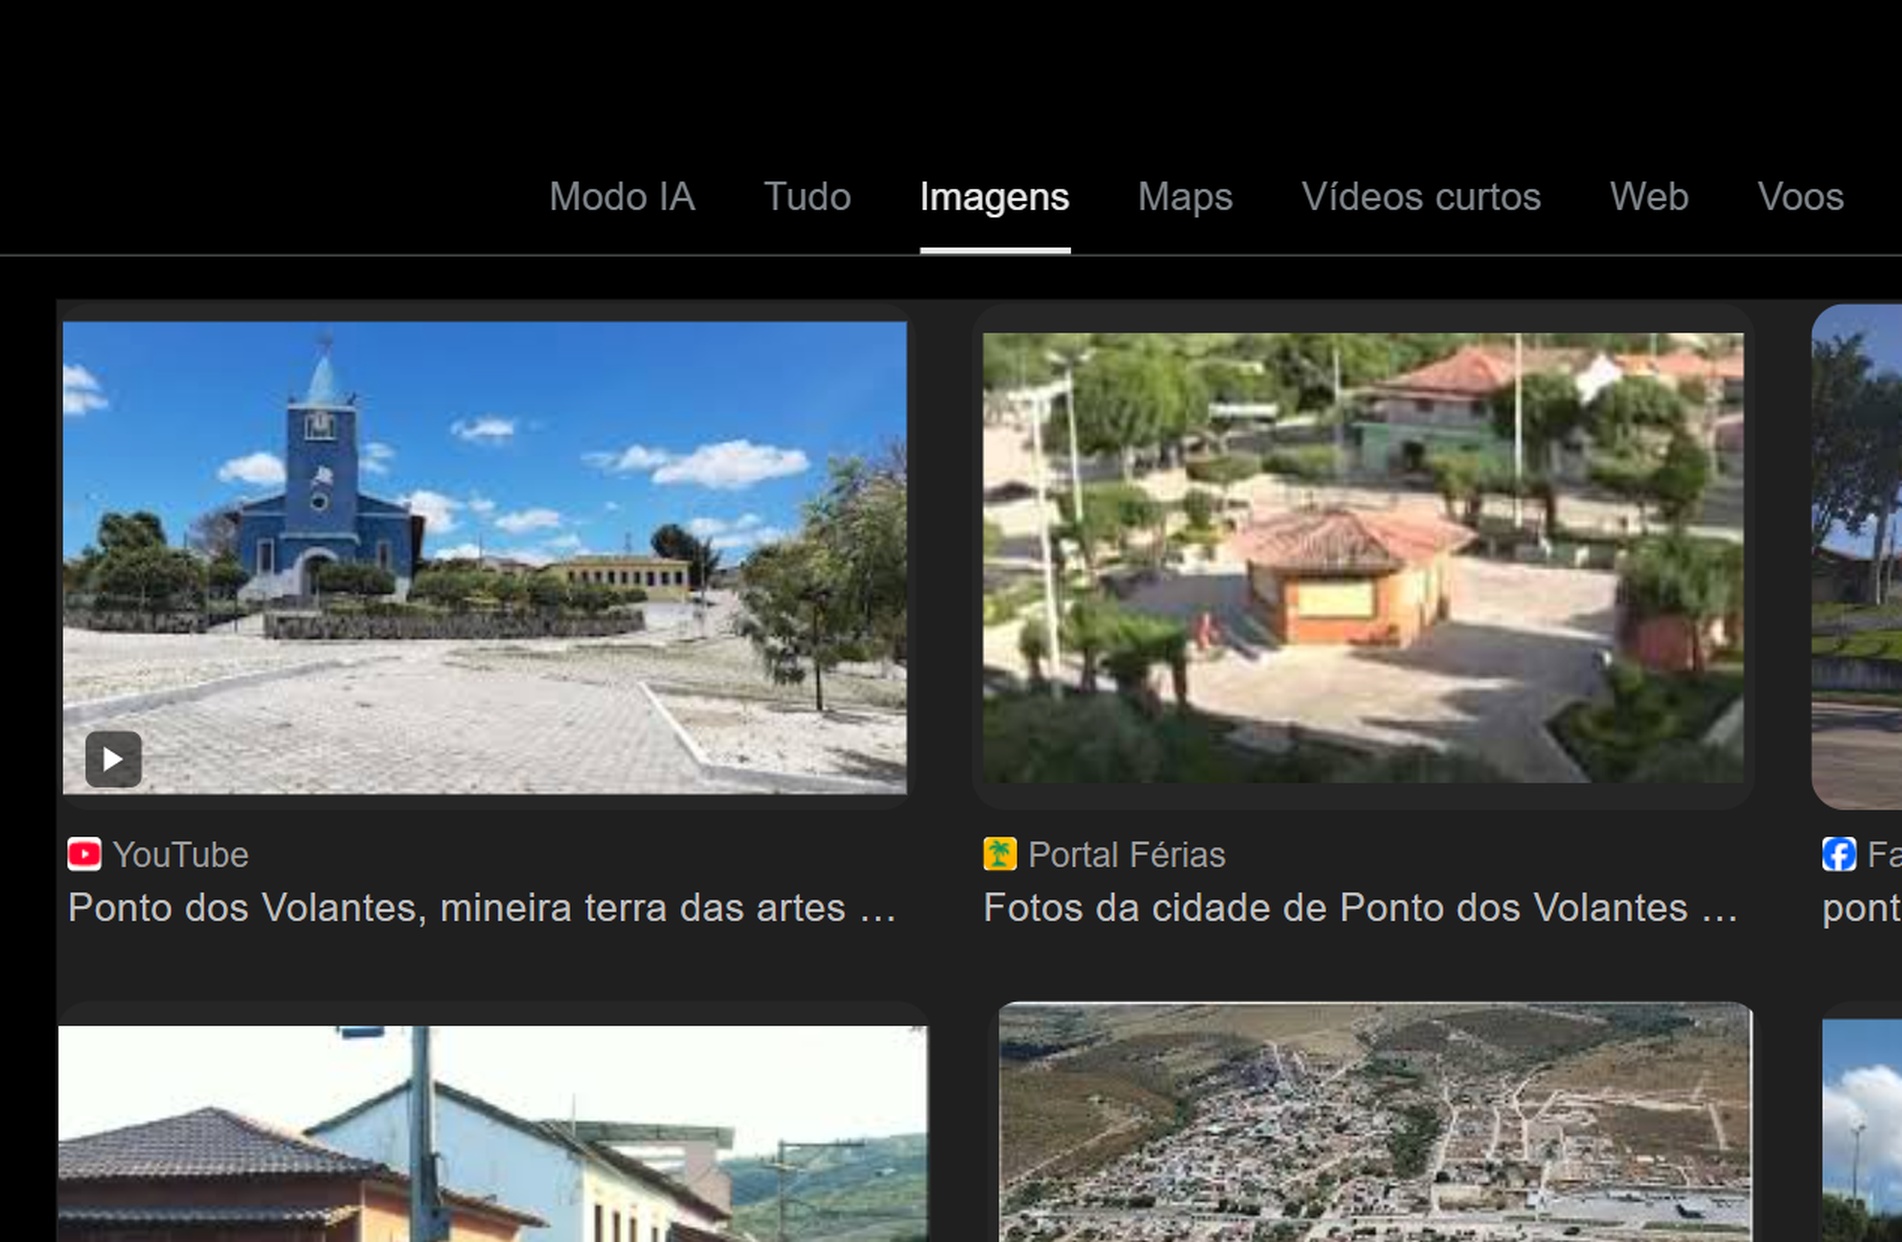Click the Portal Férias source name
This screenshot has height=1242, width=1902.
point(1126,855)
